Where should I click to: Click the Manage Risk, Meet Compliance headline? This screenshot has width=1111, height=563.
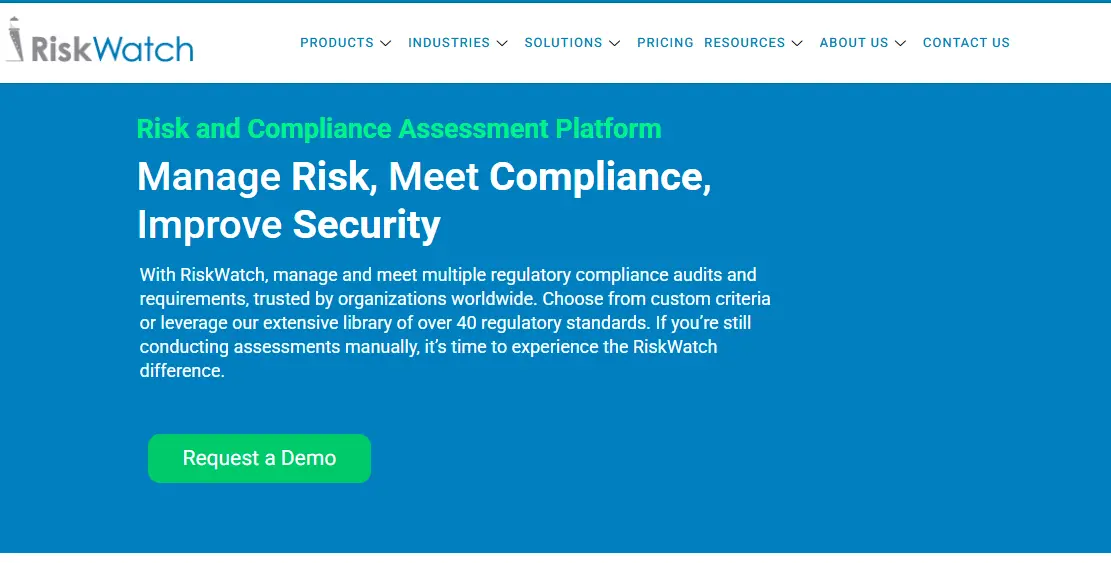pyautogui.click(x=424, y=177)
